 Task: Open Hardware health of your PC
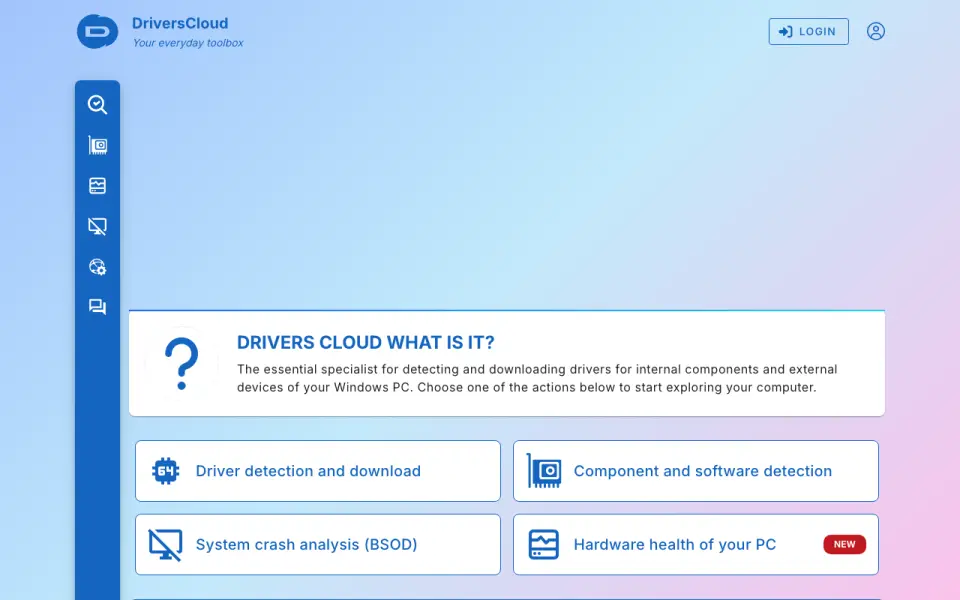point(696,544)
